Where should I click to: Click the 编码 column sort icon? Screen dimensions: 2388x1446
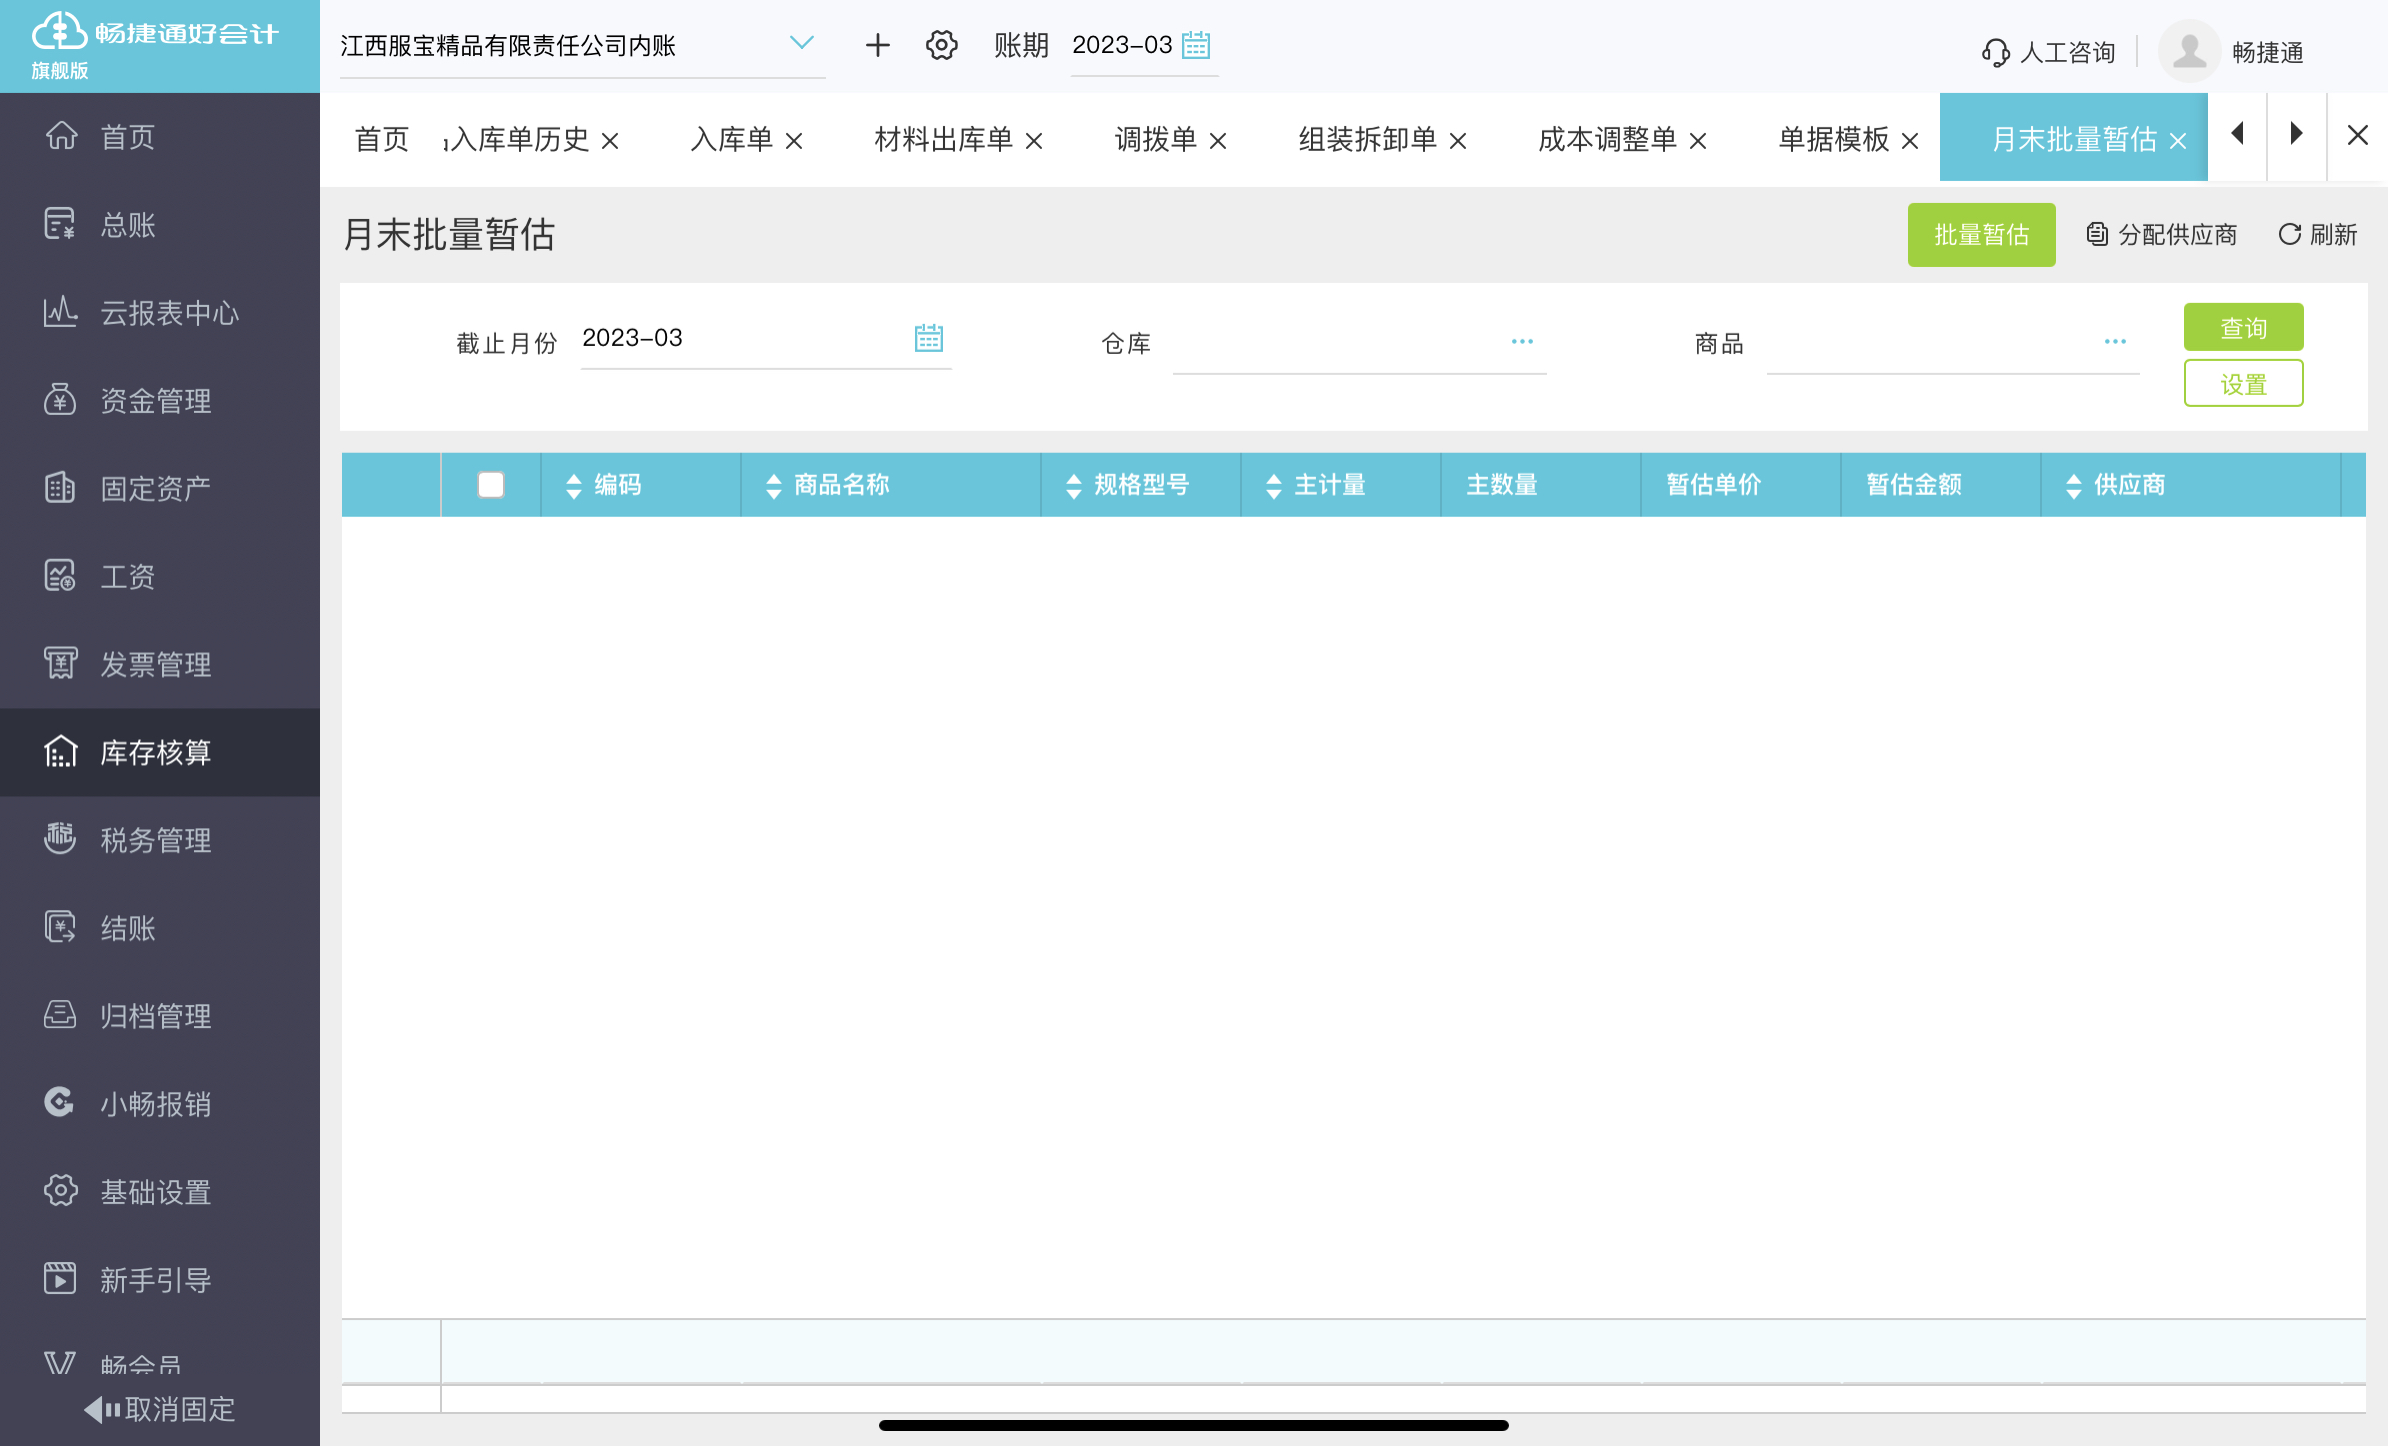pyautogui.click(x=571, y=486)
